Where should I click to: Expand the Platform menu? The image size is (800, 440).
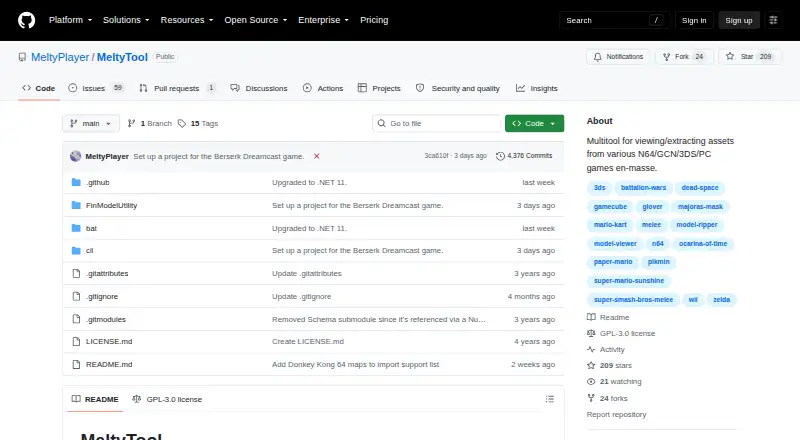point(70,20)
